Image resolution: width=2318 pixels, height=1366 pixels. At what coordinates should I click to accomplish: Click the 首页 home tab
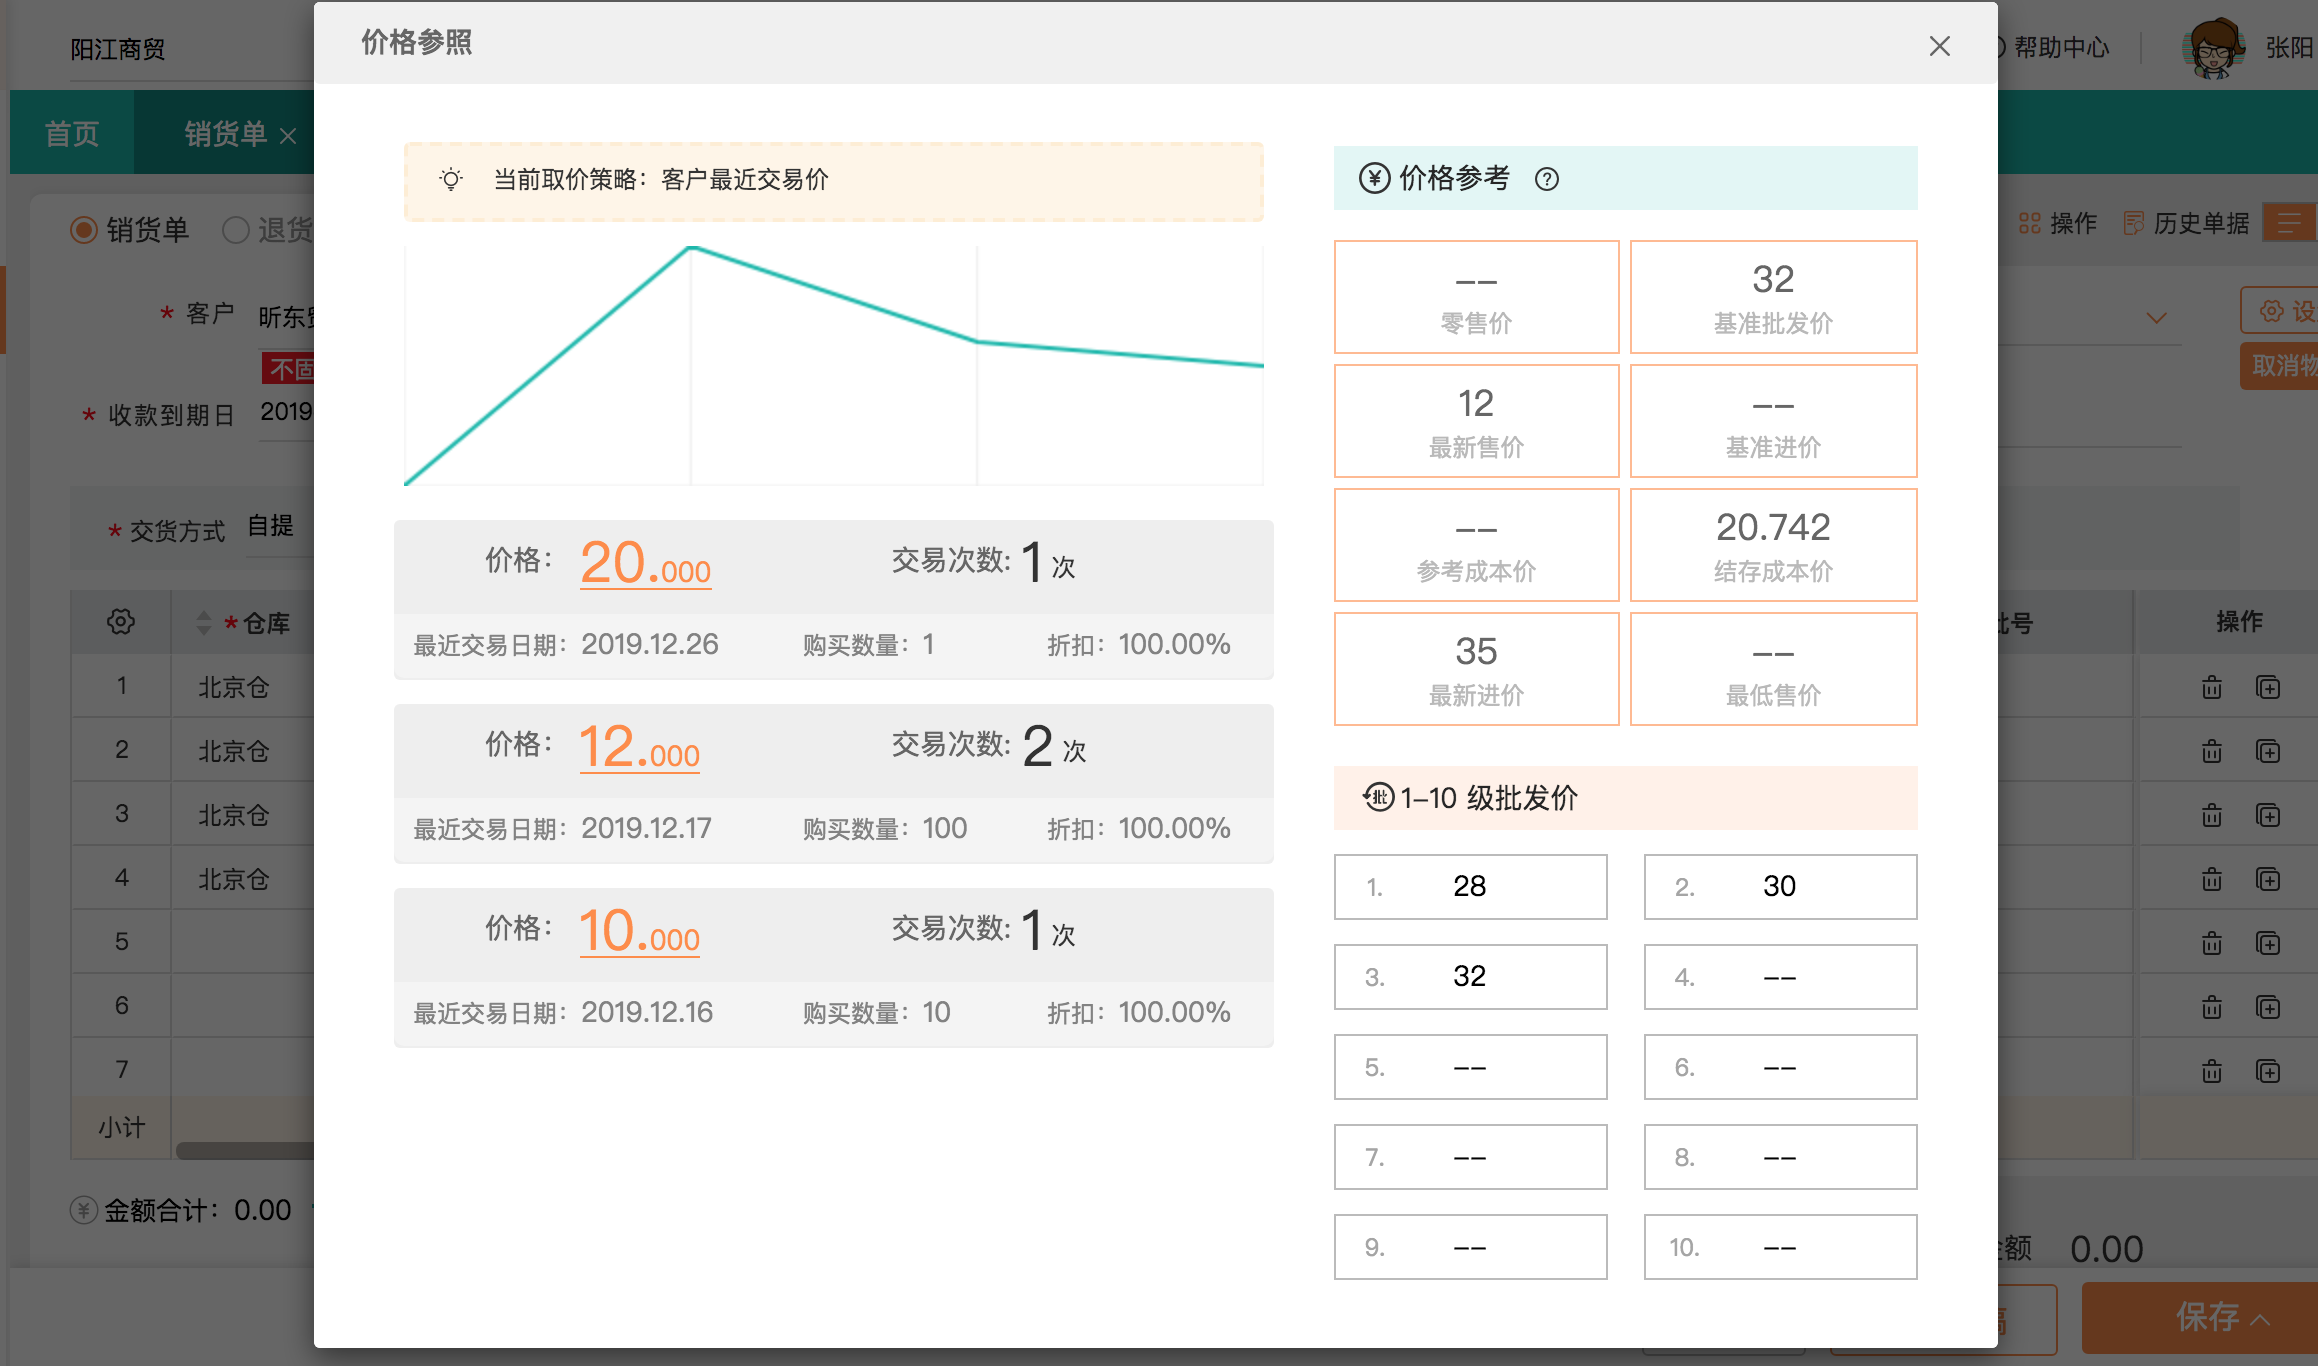[x=73, y=135]
